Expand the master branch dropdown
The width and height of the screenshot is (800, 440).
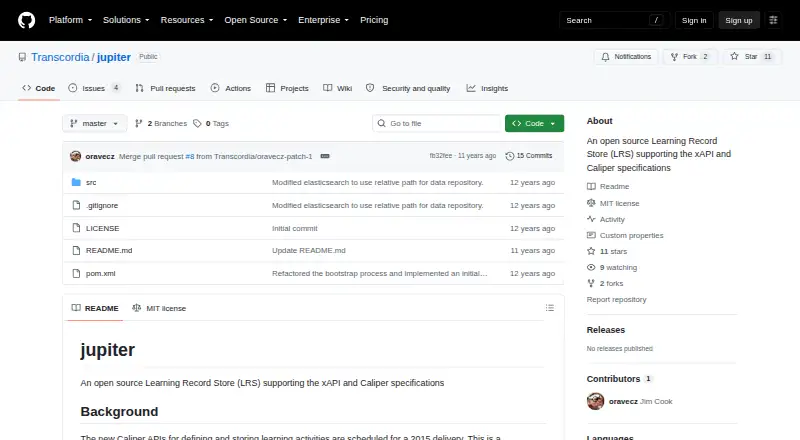coord(94,124)
